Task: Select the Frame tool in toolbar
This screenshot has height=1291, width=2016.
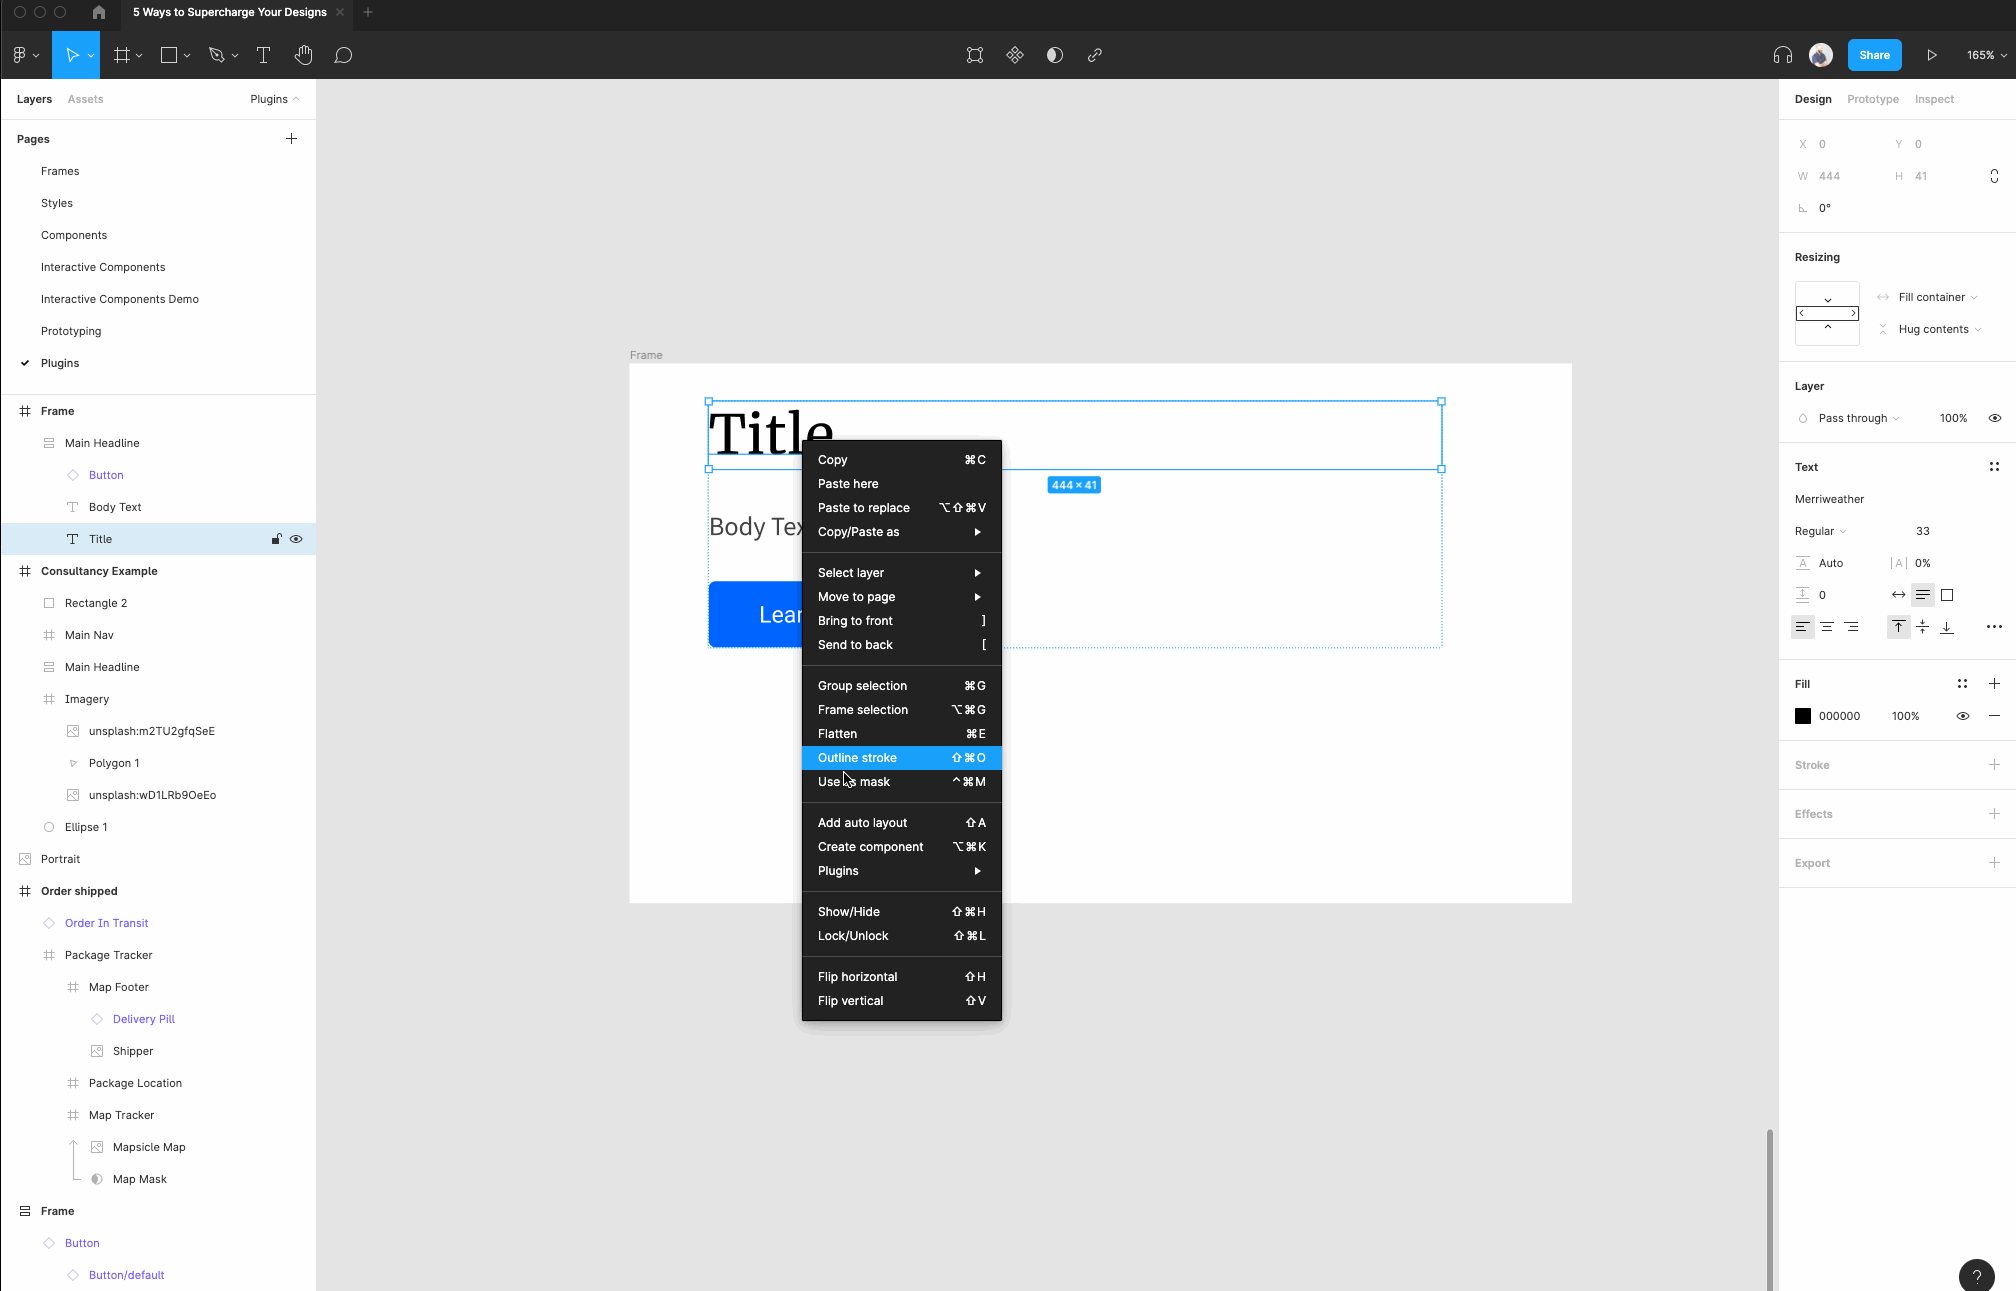Action: [122, 54]
